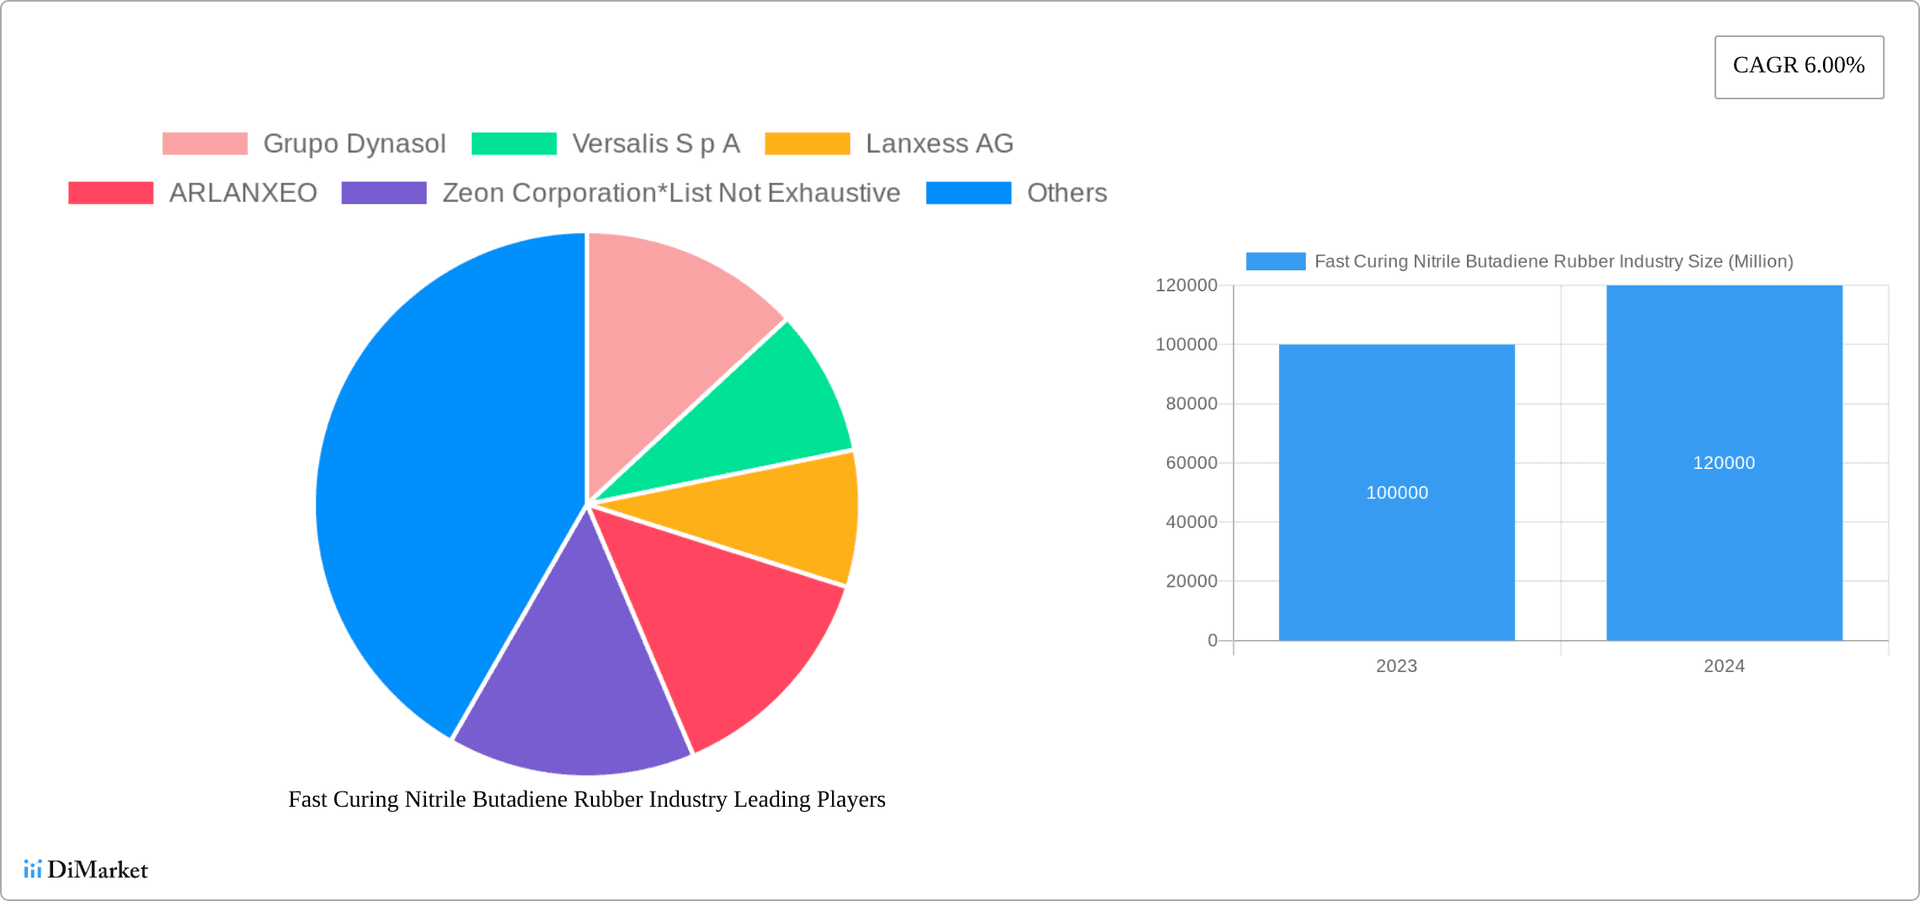Select the orange Lanxess AG legend swatch
1920x901 pixels.
807,143
